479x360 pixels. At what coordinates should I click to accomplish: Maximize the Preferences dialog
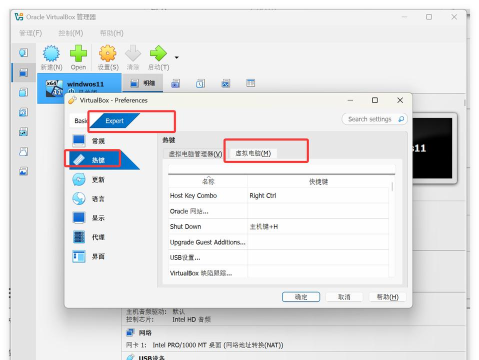(x=375, y=100)
